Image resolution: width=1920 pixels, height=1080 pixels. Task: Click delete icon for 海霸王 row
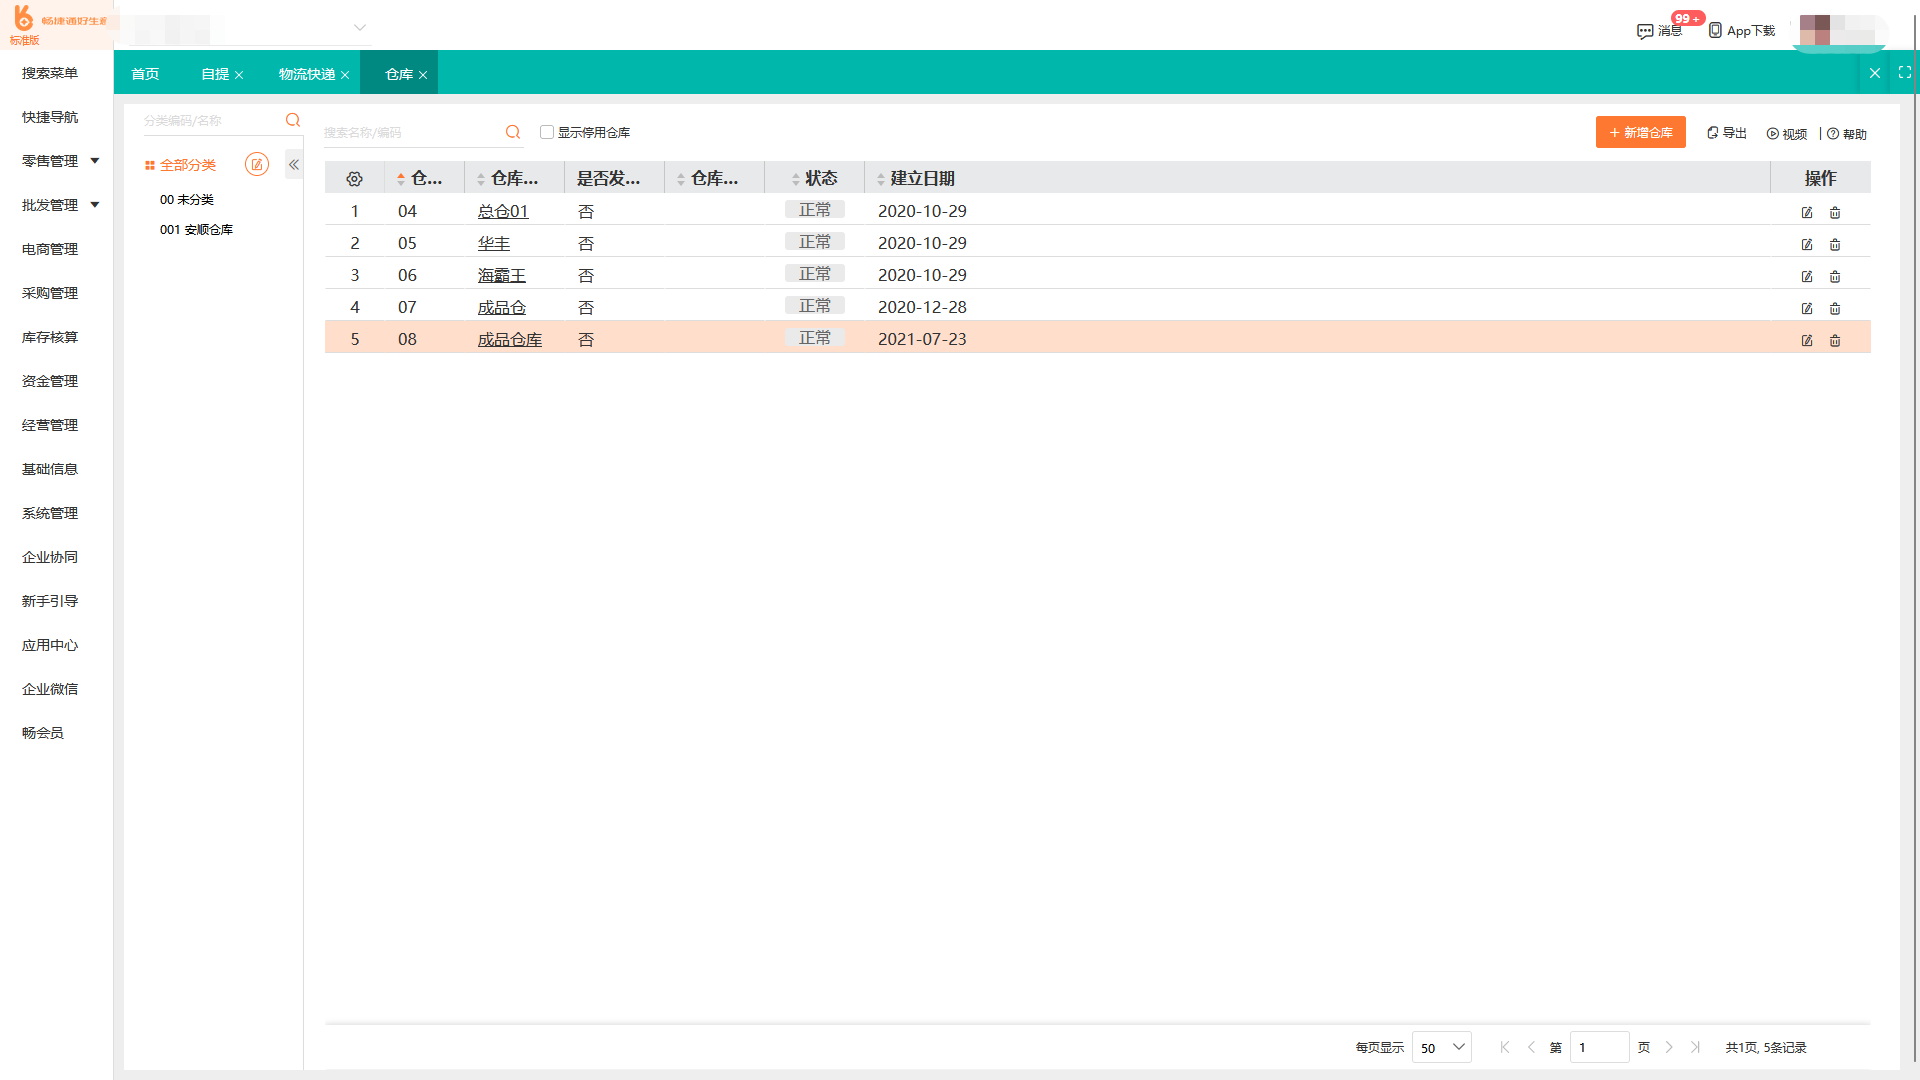pyautogui.click(x=1834, y=274)
